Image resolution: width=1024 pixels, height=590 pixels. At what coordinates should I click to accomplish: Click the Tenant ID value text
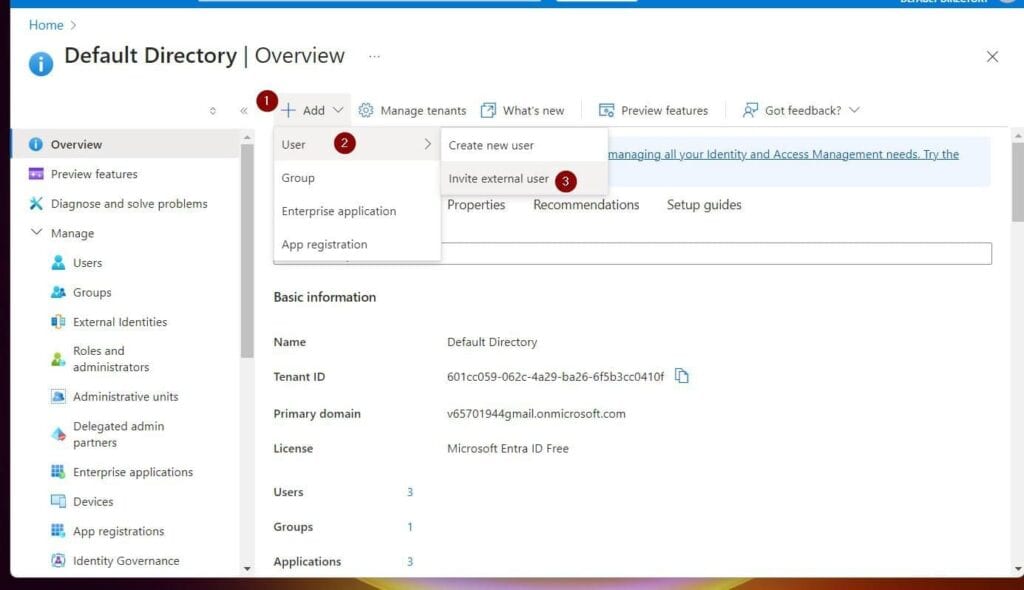[x=555, y=376]
